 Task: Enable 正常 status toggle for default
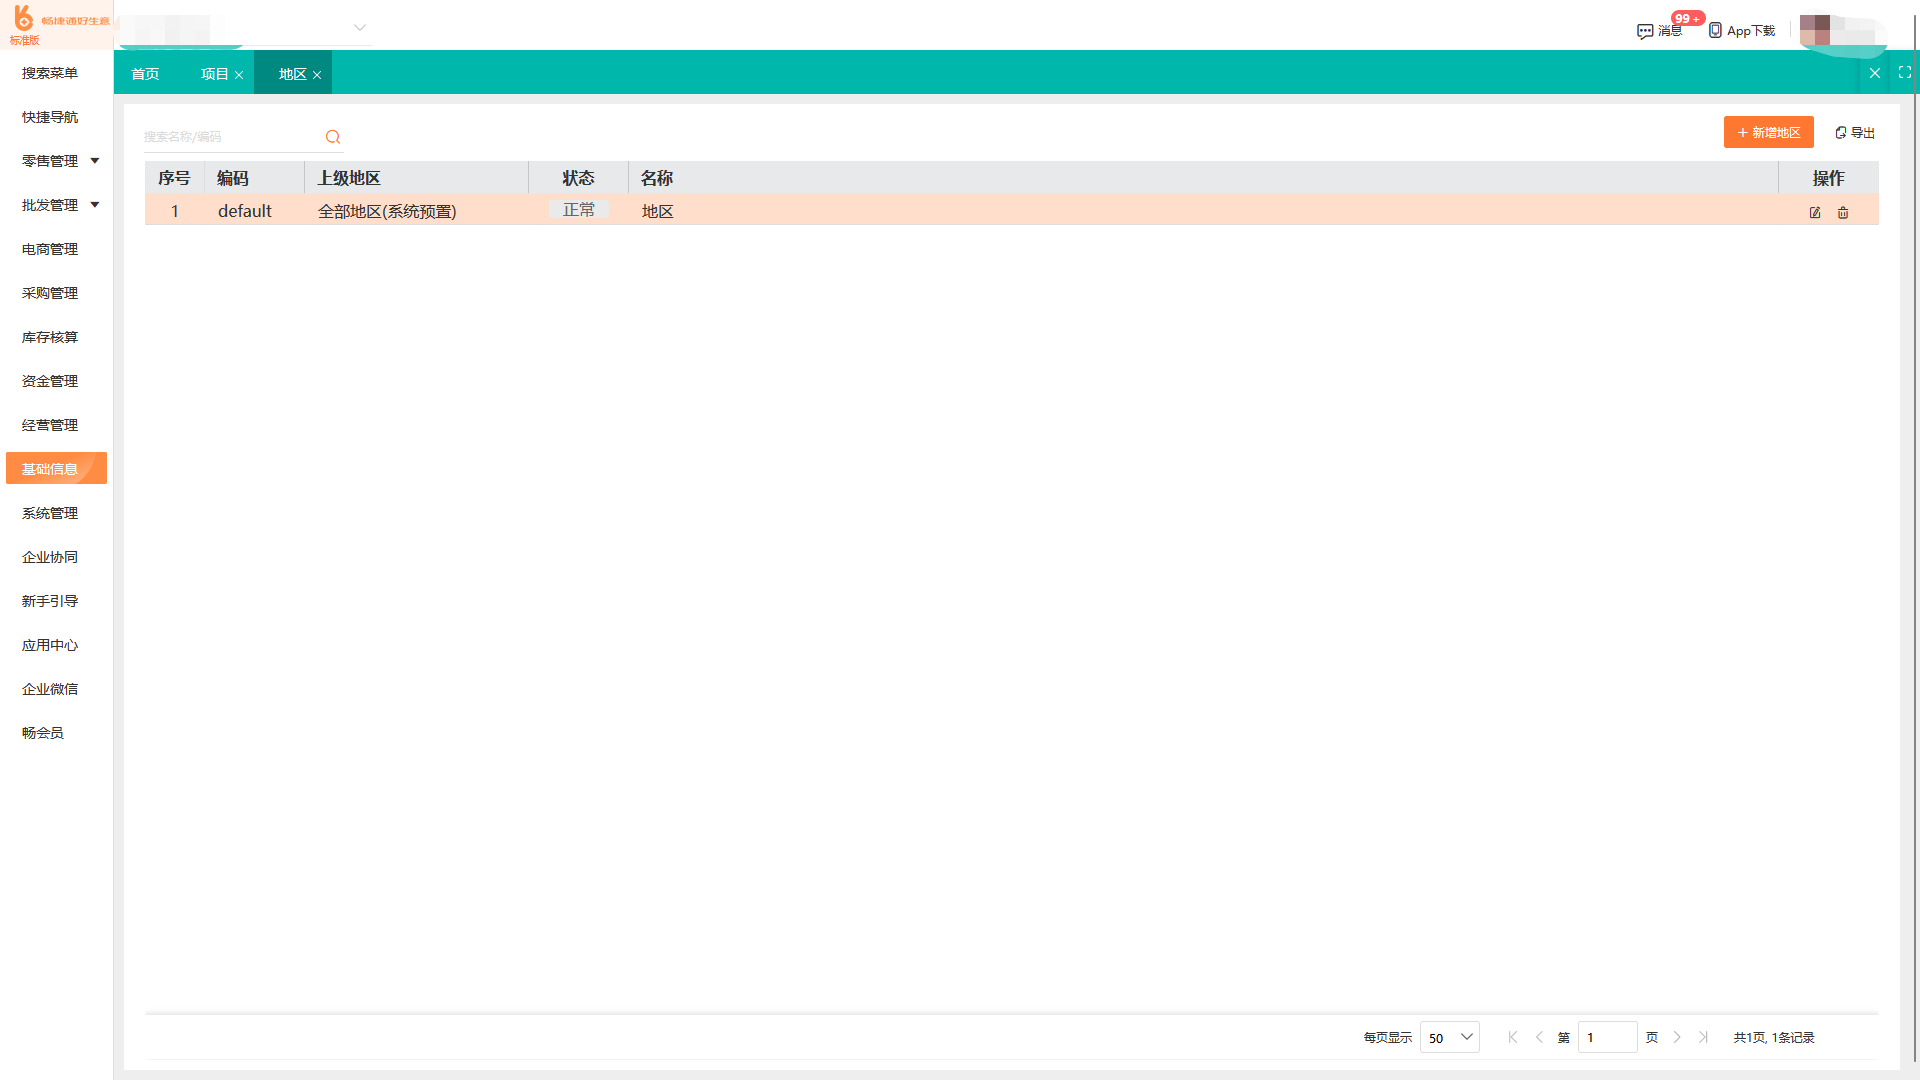click(x=578, y=210)
